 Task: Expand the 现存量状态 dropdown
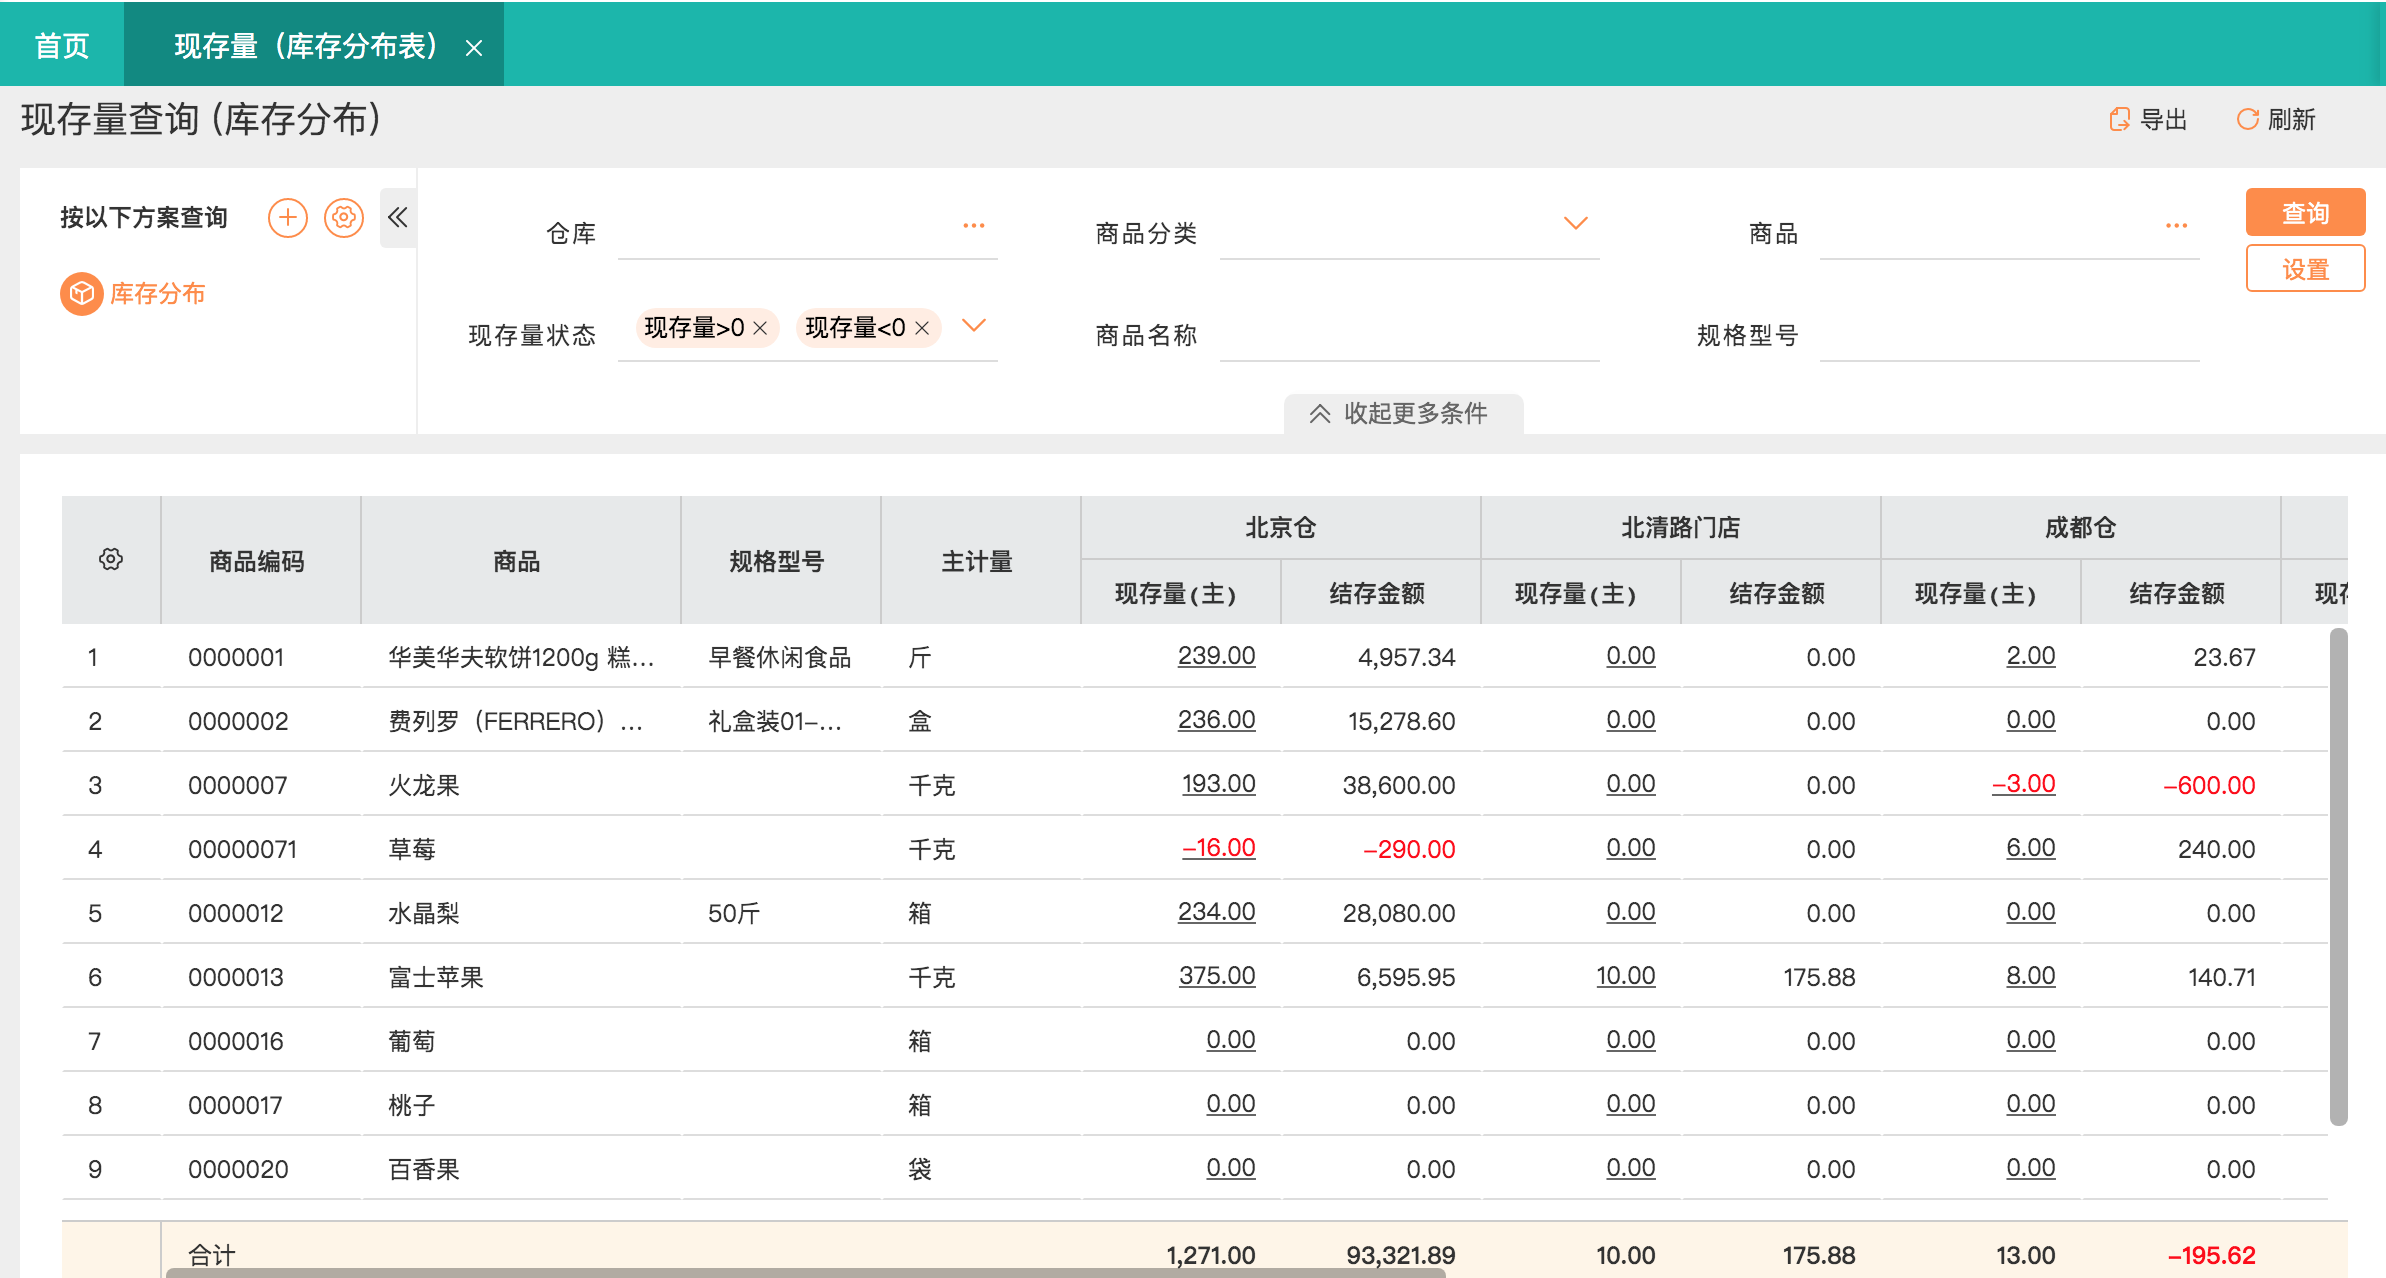(x=978, y=328)
